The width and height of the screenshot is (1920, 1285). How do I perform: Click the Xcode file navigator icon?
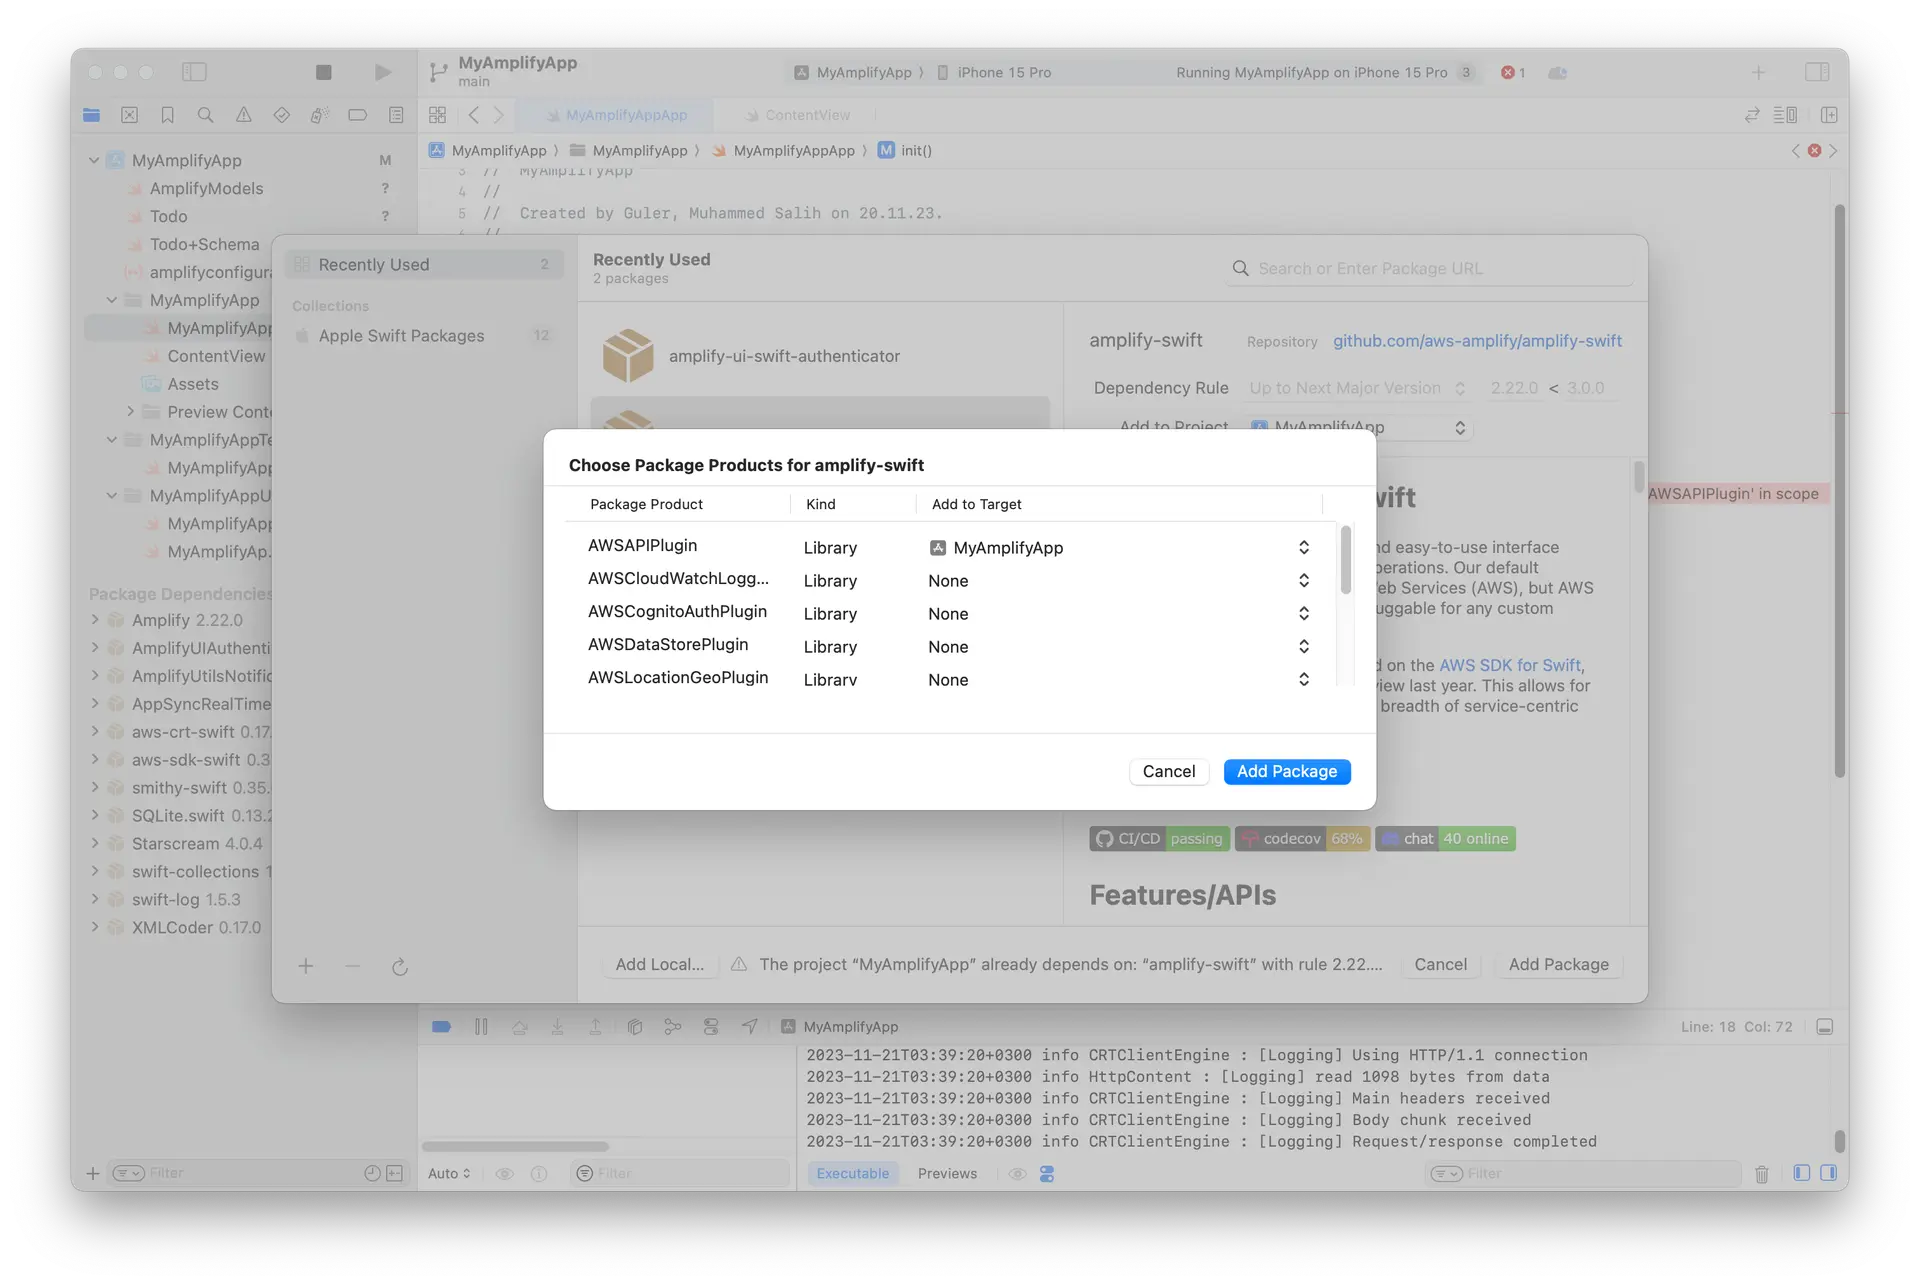(90, 115)
